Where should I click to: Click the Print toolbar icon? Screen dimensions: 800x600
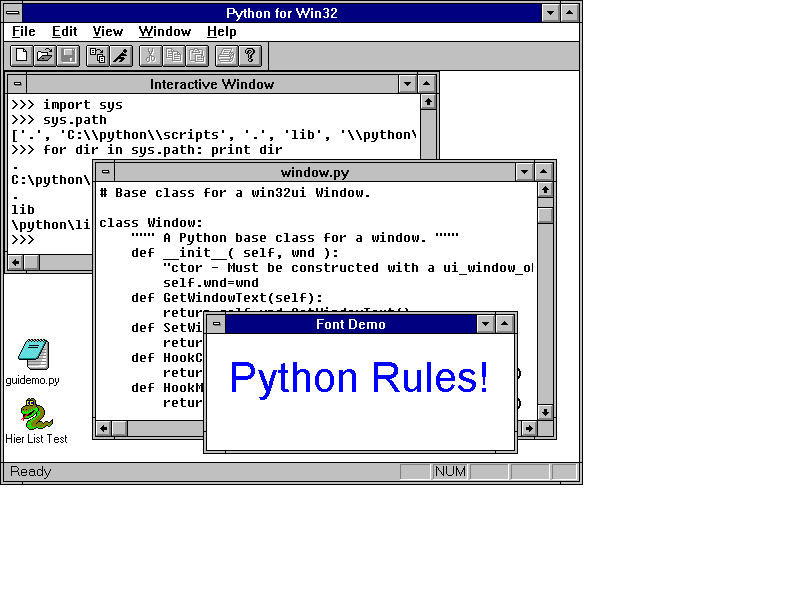coord(227,55)
